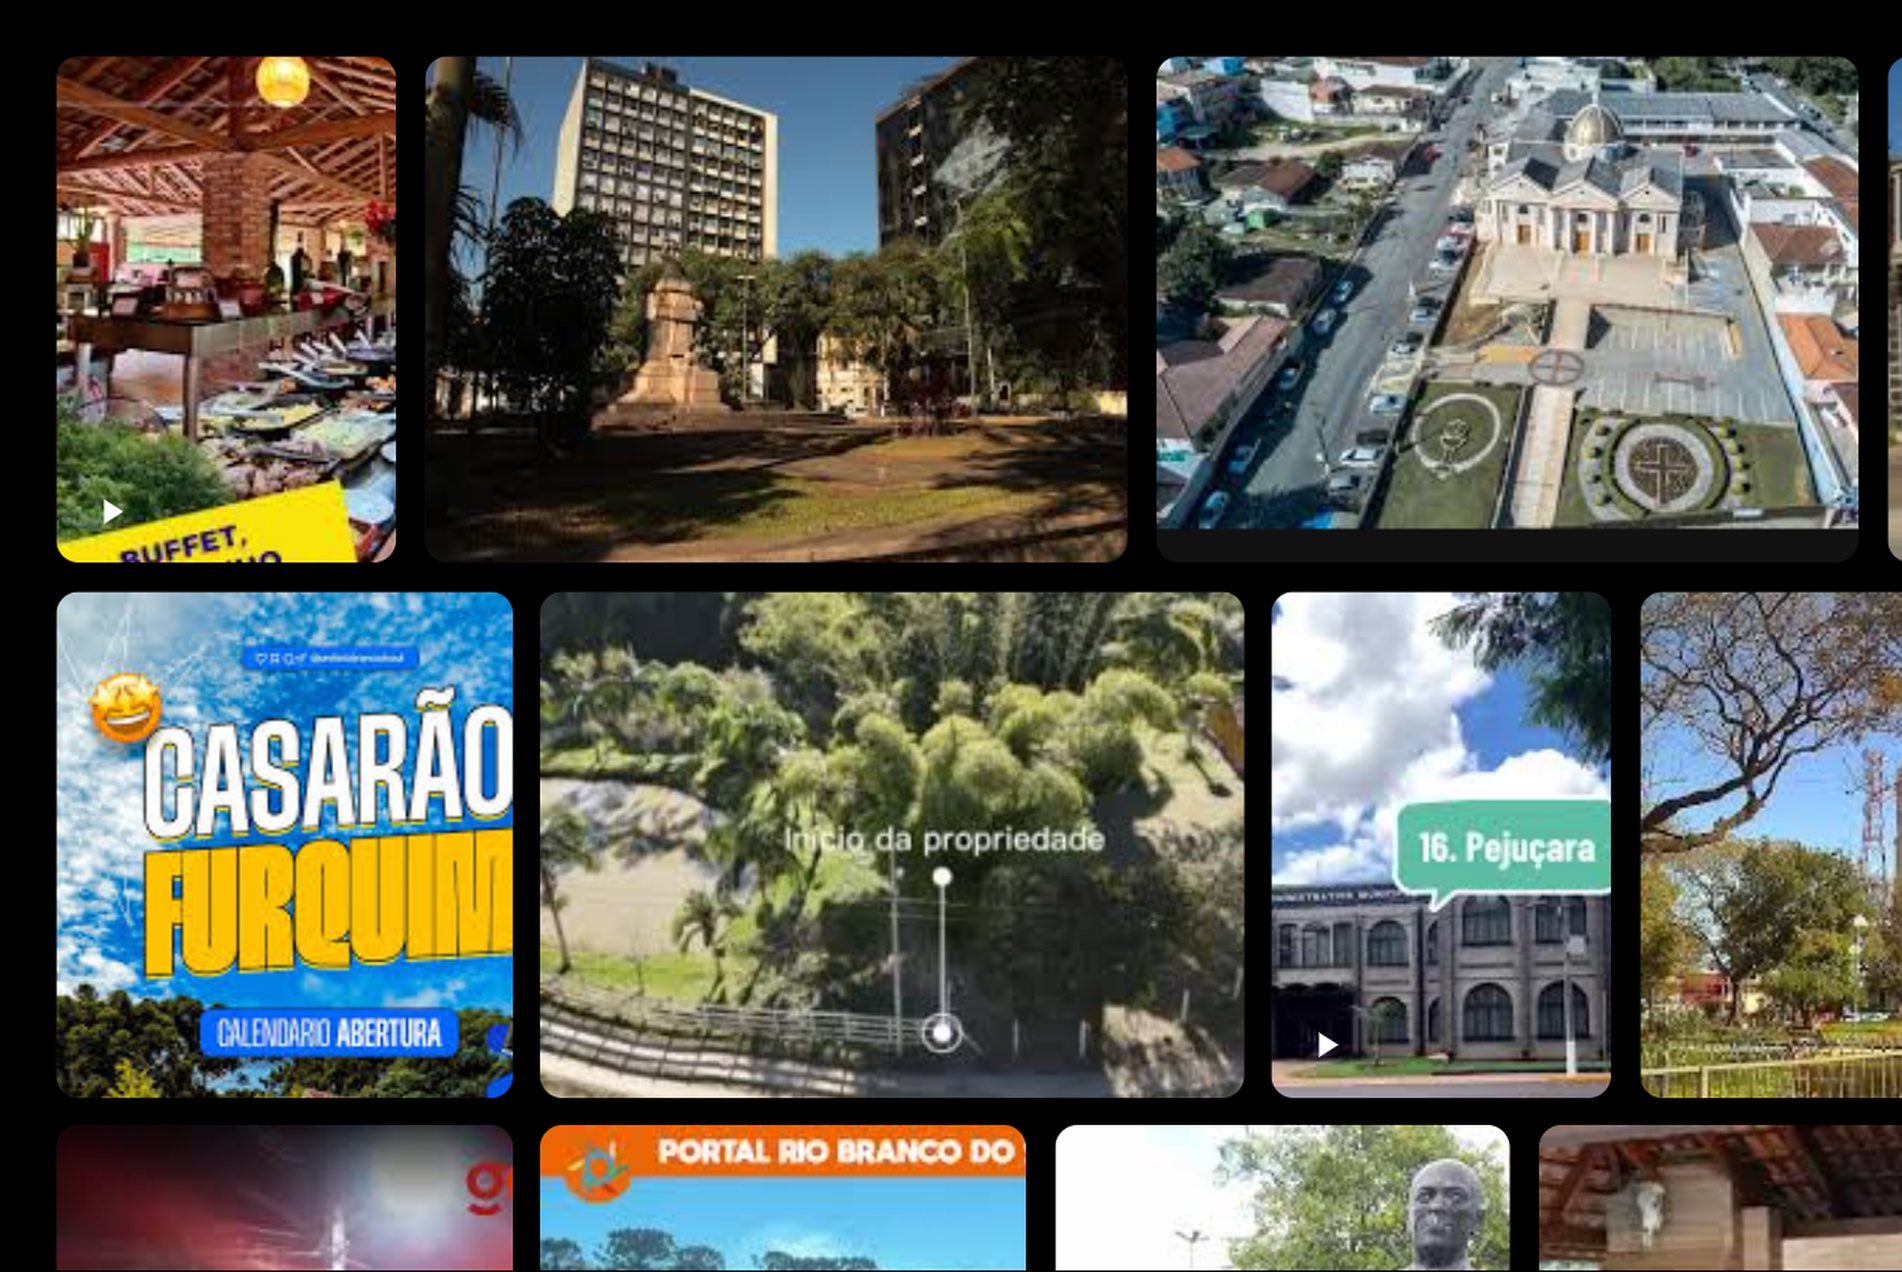Open photo of tall buildings behind monument

[x=776, y=308]
